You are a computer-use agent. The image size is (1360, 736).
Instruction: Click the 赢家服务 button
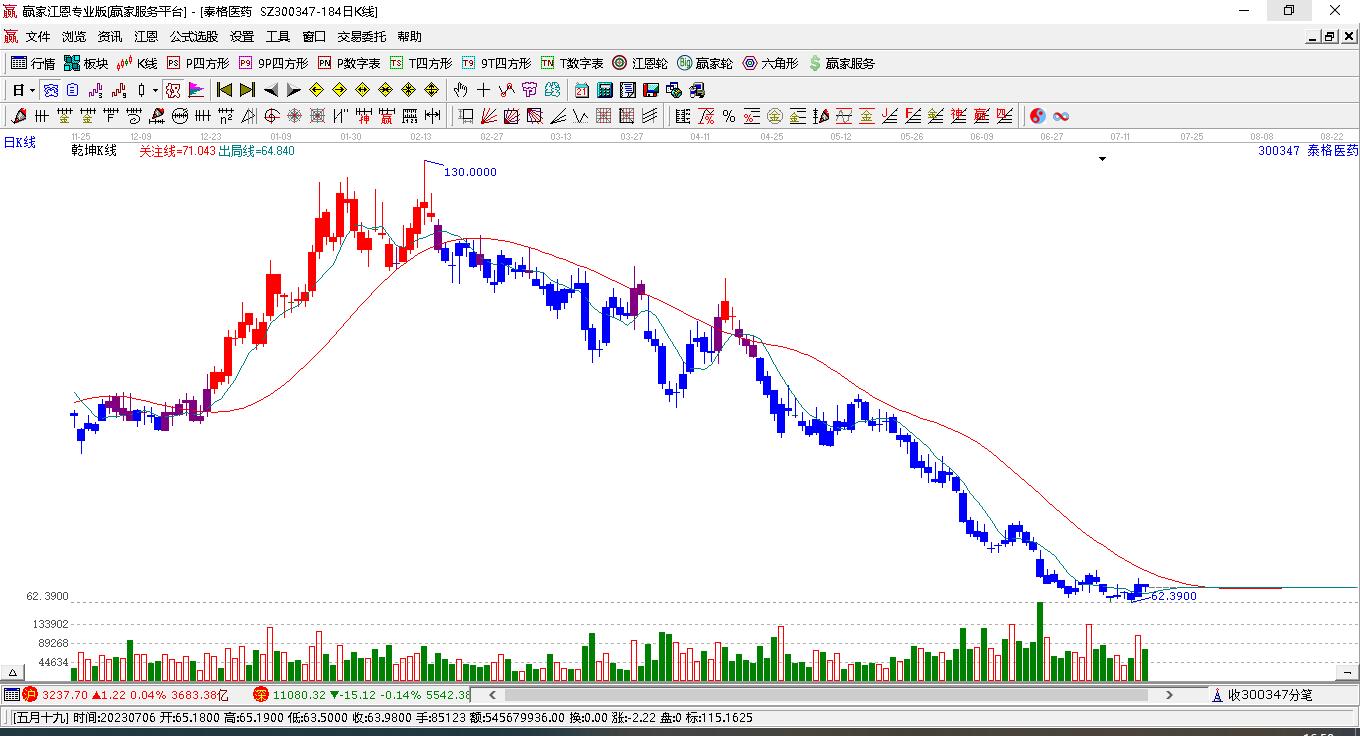click(x=841, y=63)
